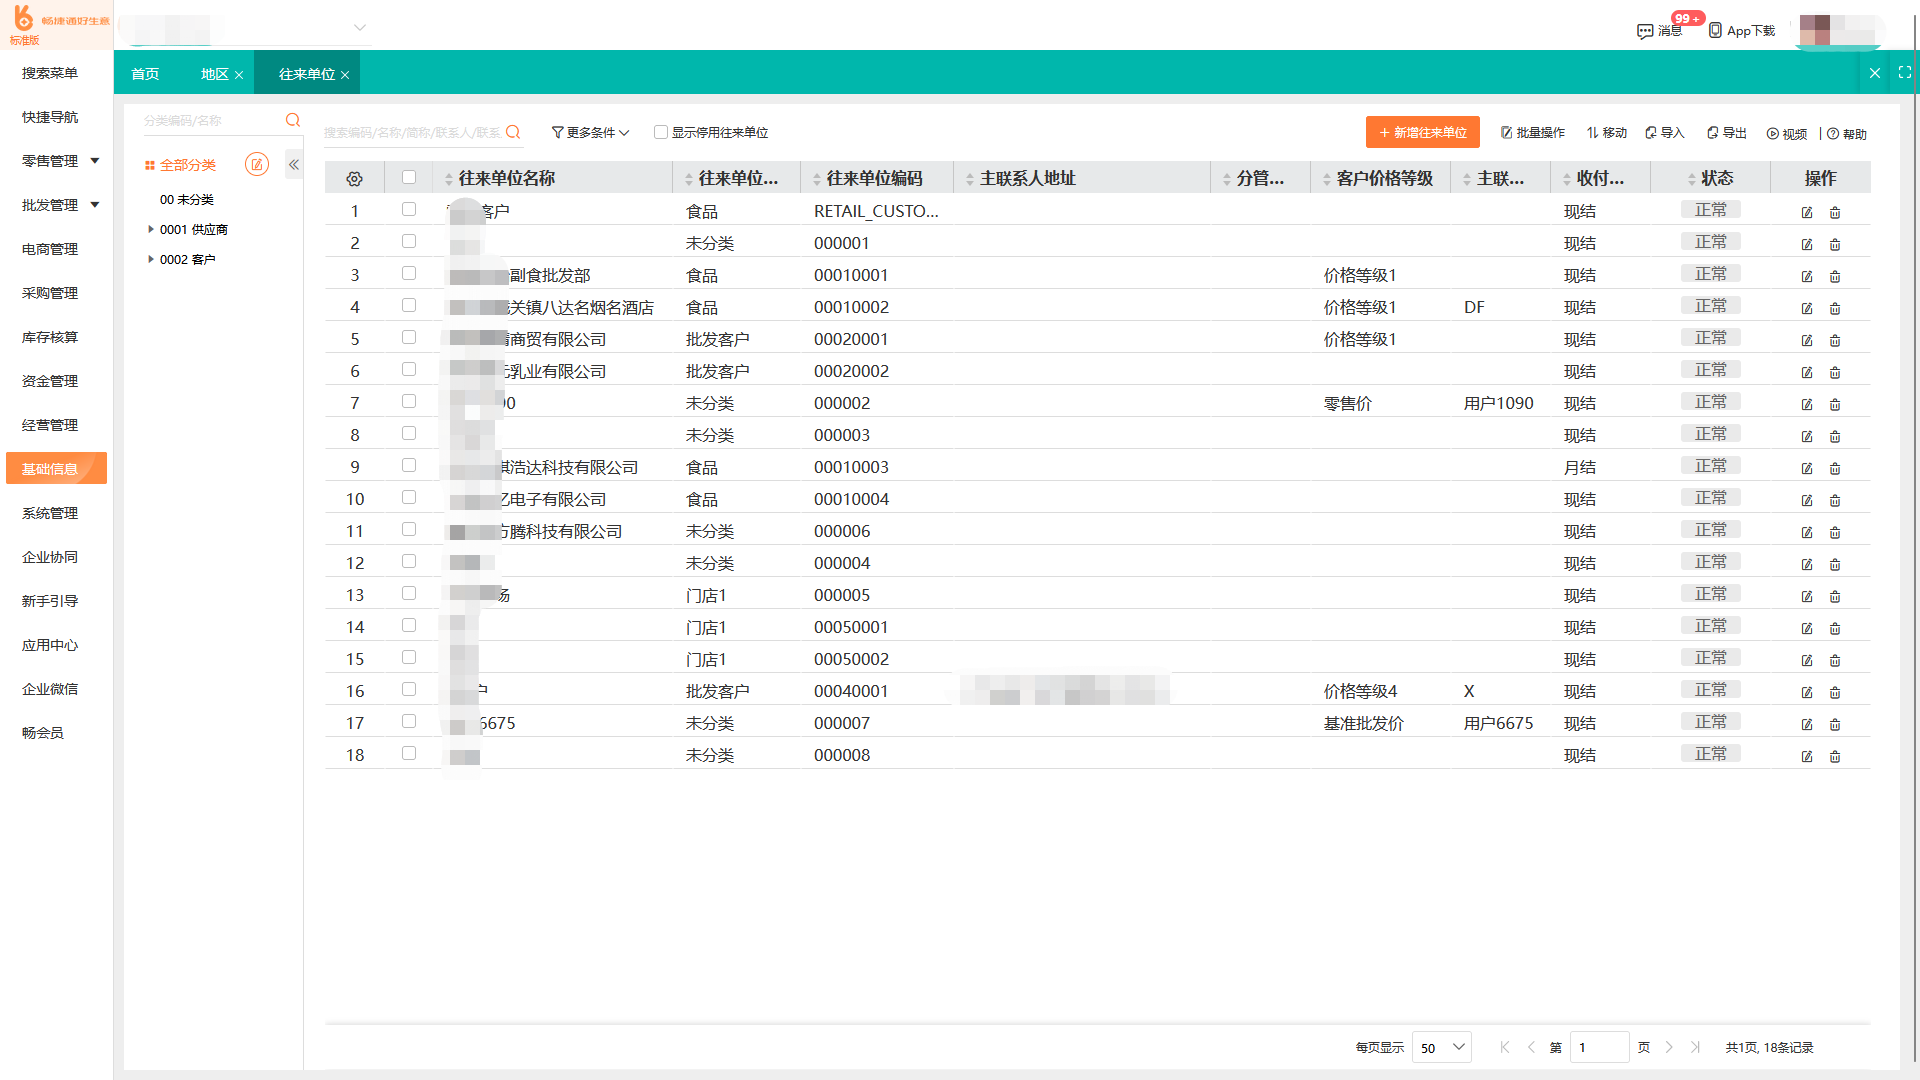The width and height of the screenshot is (1920, 1080).
Task: Select row 9 checkbox
Action: (x=411, y=465)
